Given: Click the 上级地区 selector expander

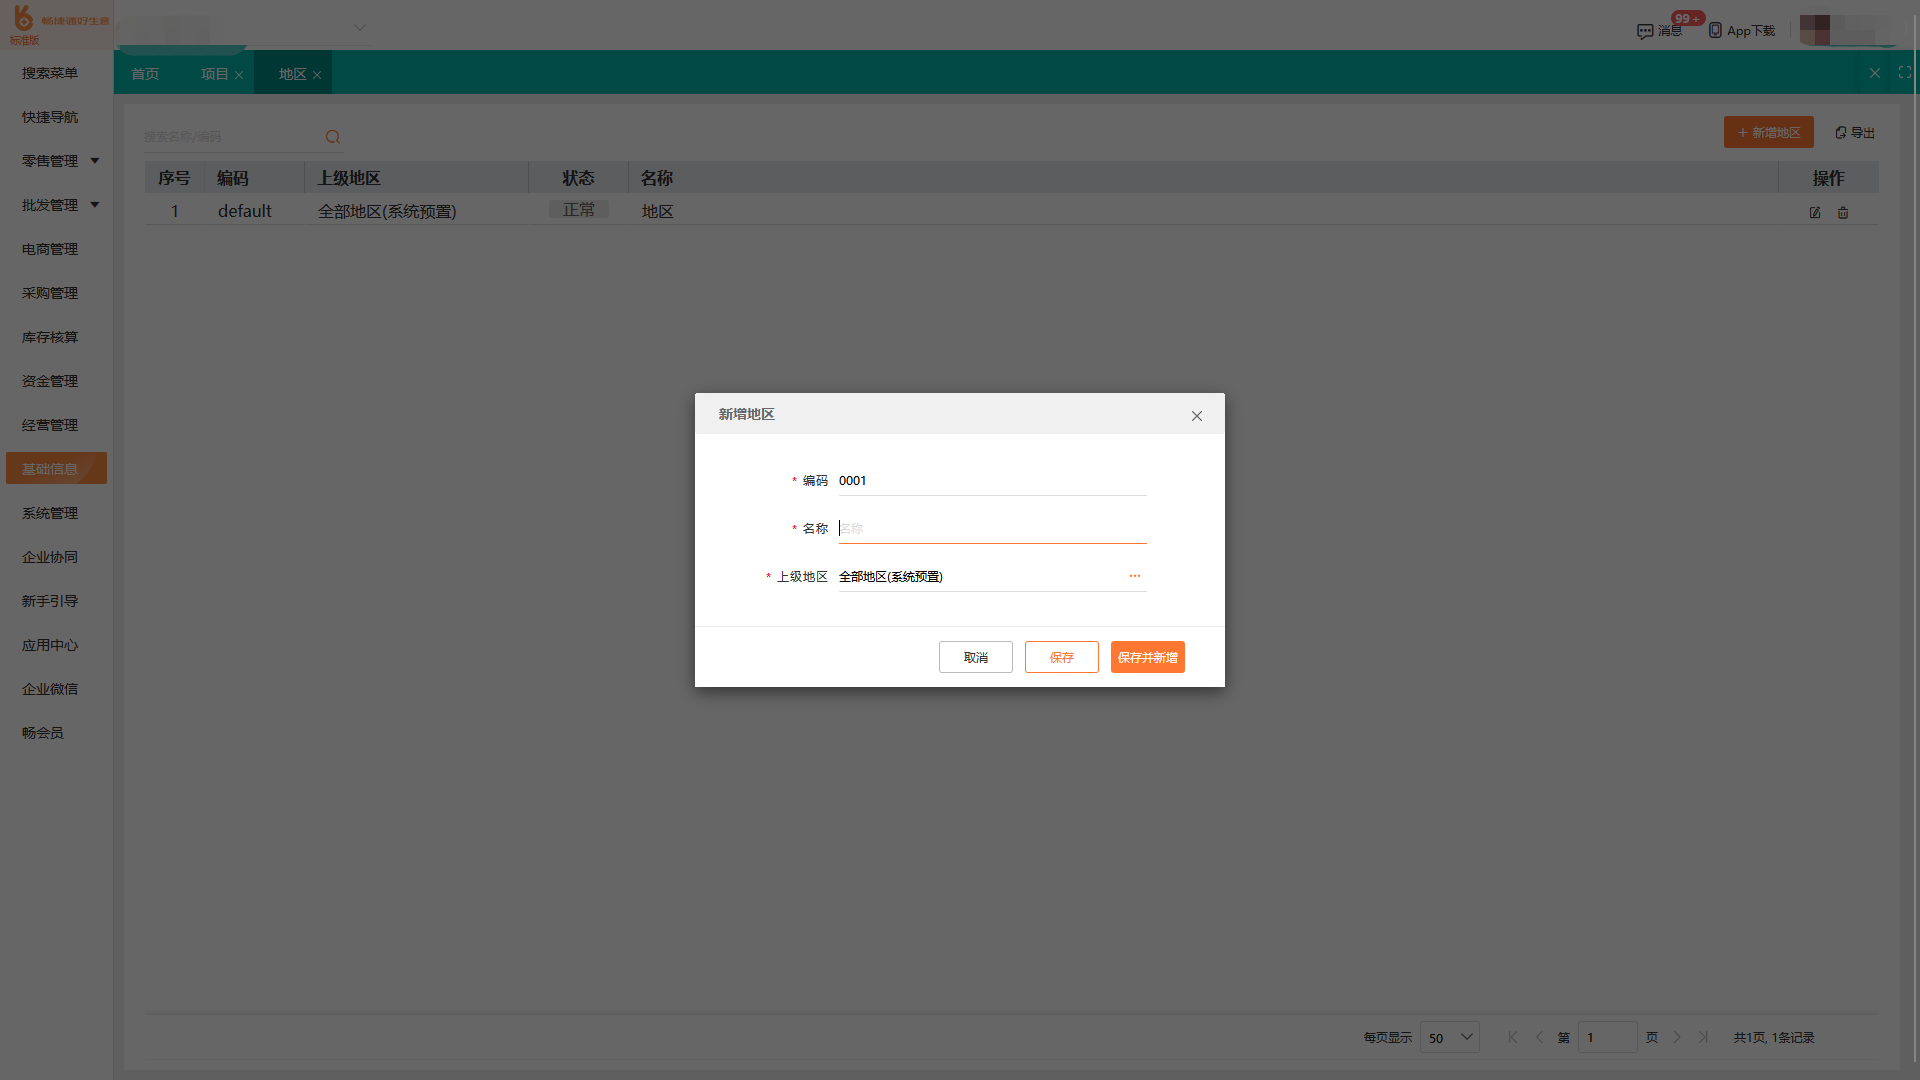Looking at the screenshot, I should [x=1134, y=576].
